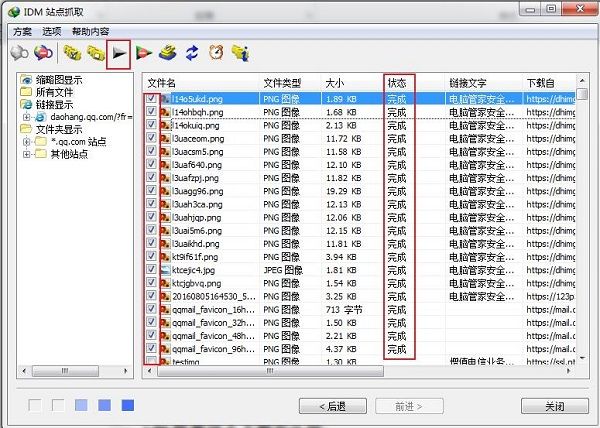Expand the *.qq.com 站点 folder node
This screenshot has height=428, width=600.
[x=26, y=141]
